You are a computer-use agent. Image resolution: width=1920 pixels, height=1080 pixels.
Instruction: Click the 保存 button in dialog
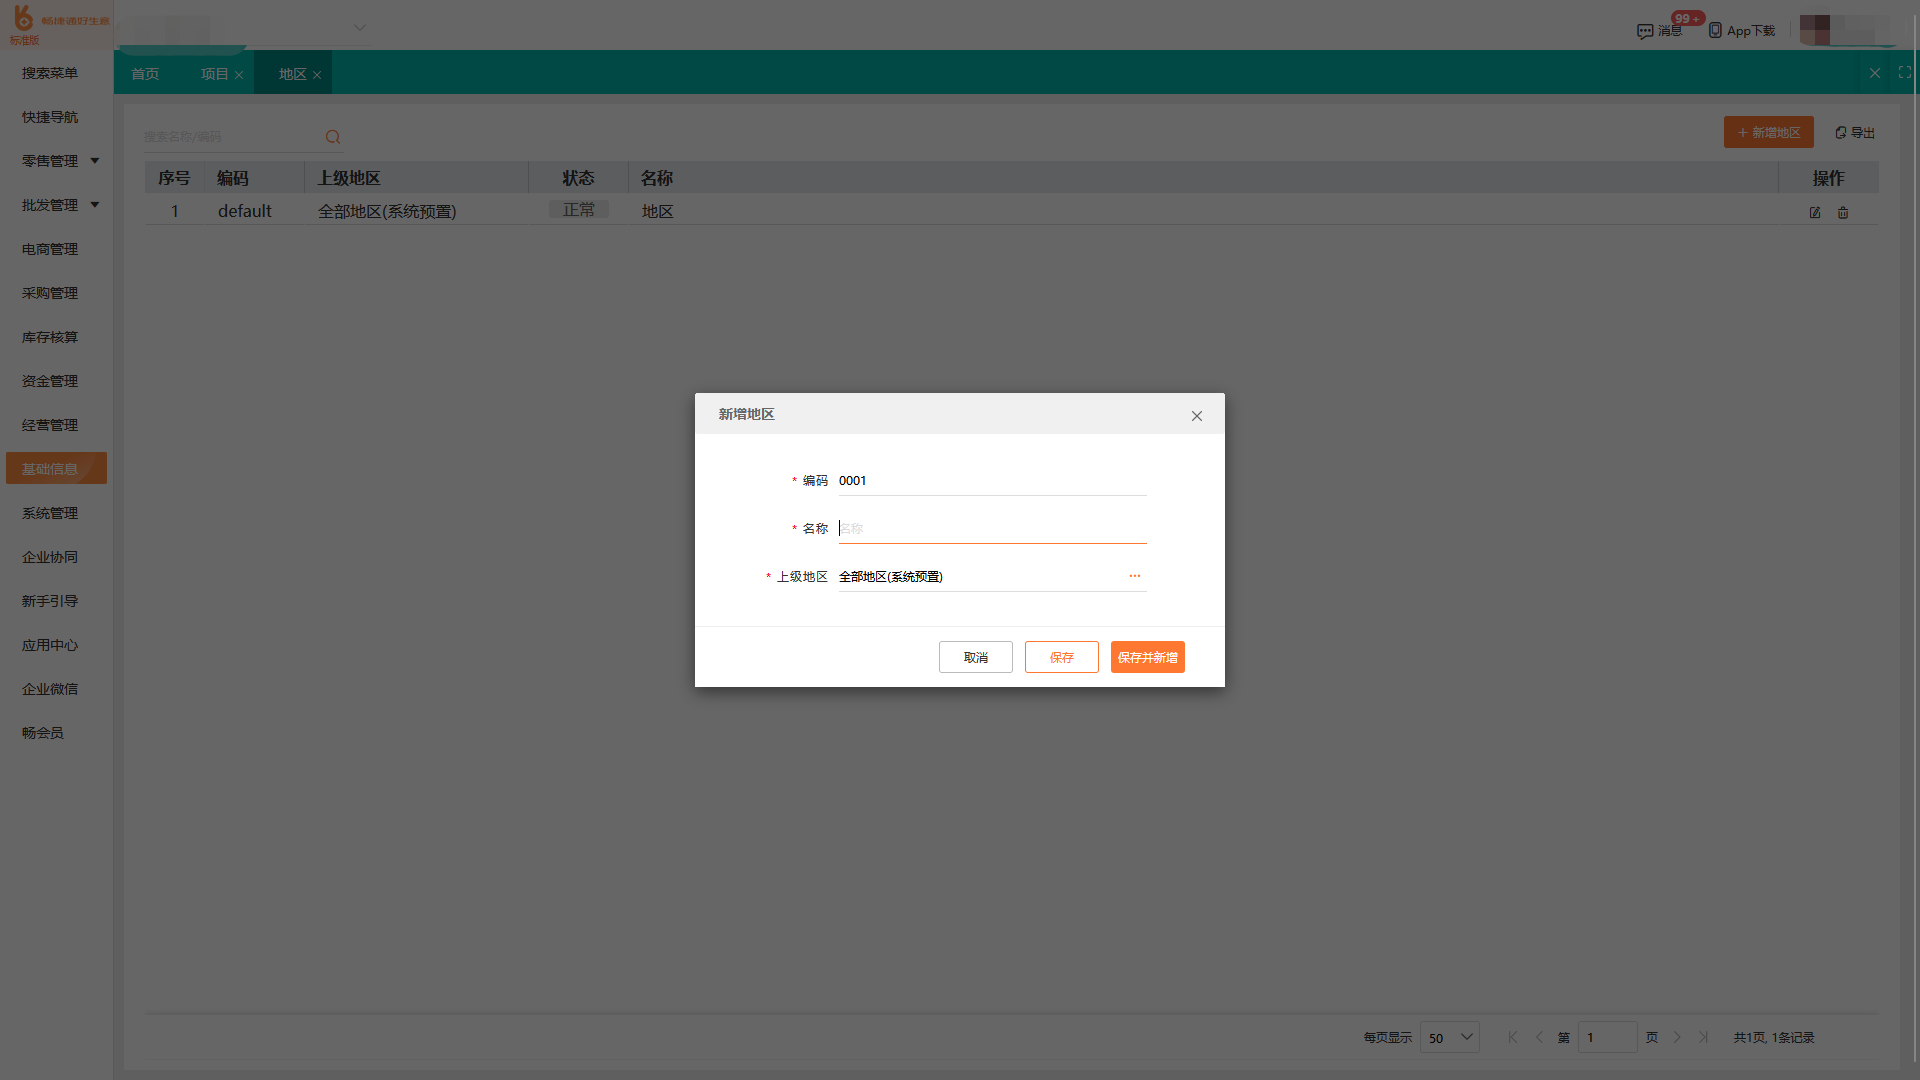(1062, 657)
